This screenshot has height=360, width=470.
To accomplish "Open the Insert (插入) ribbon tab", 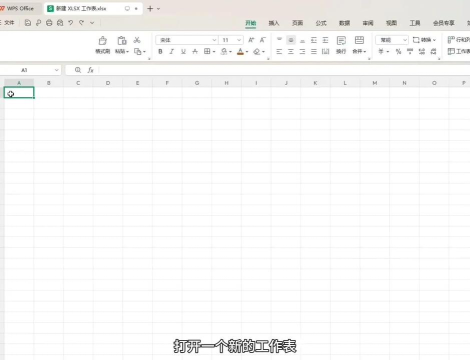I will point(274,23).
